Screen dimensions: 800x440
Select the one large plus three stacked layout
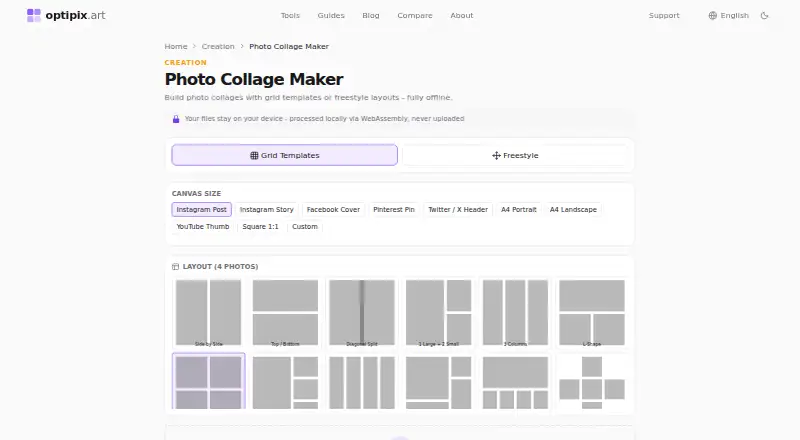point(285,381)
